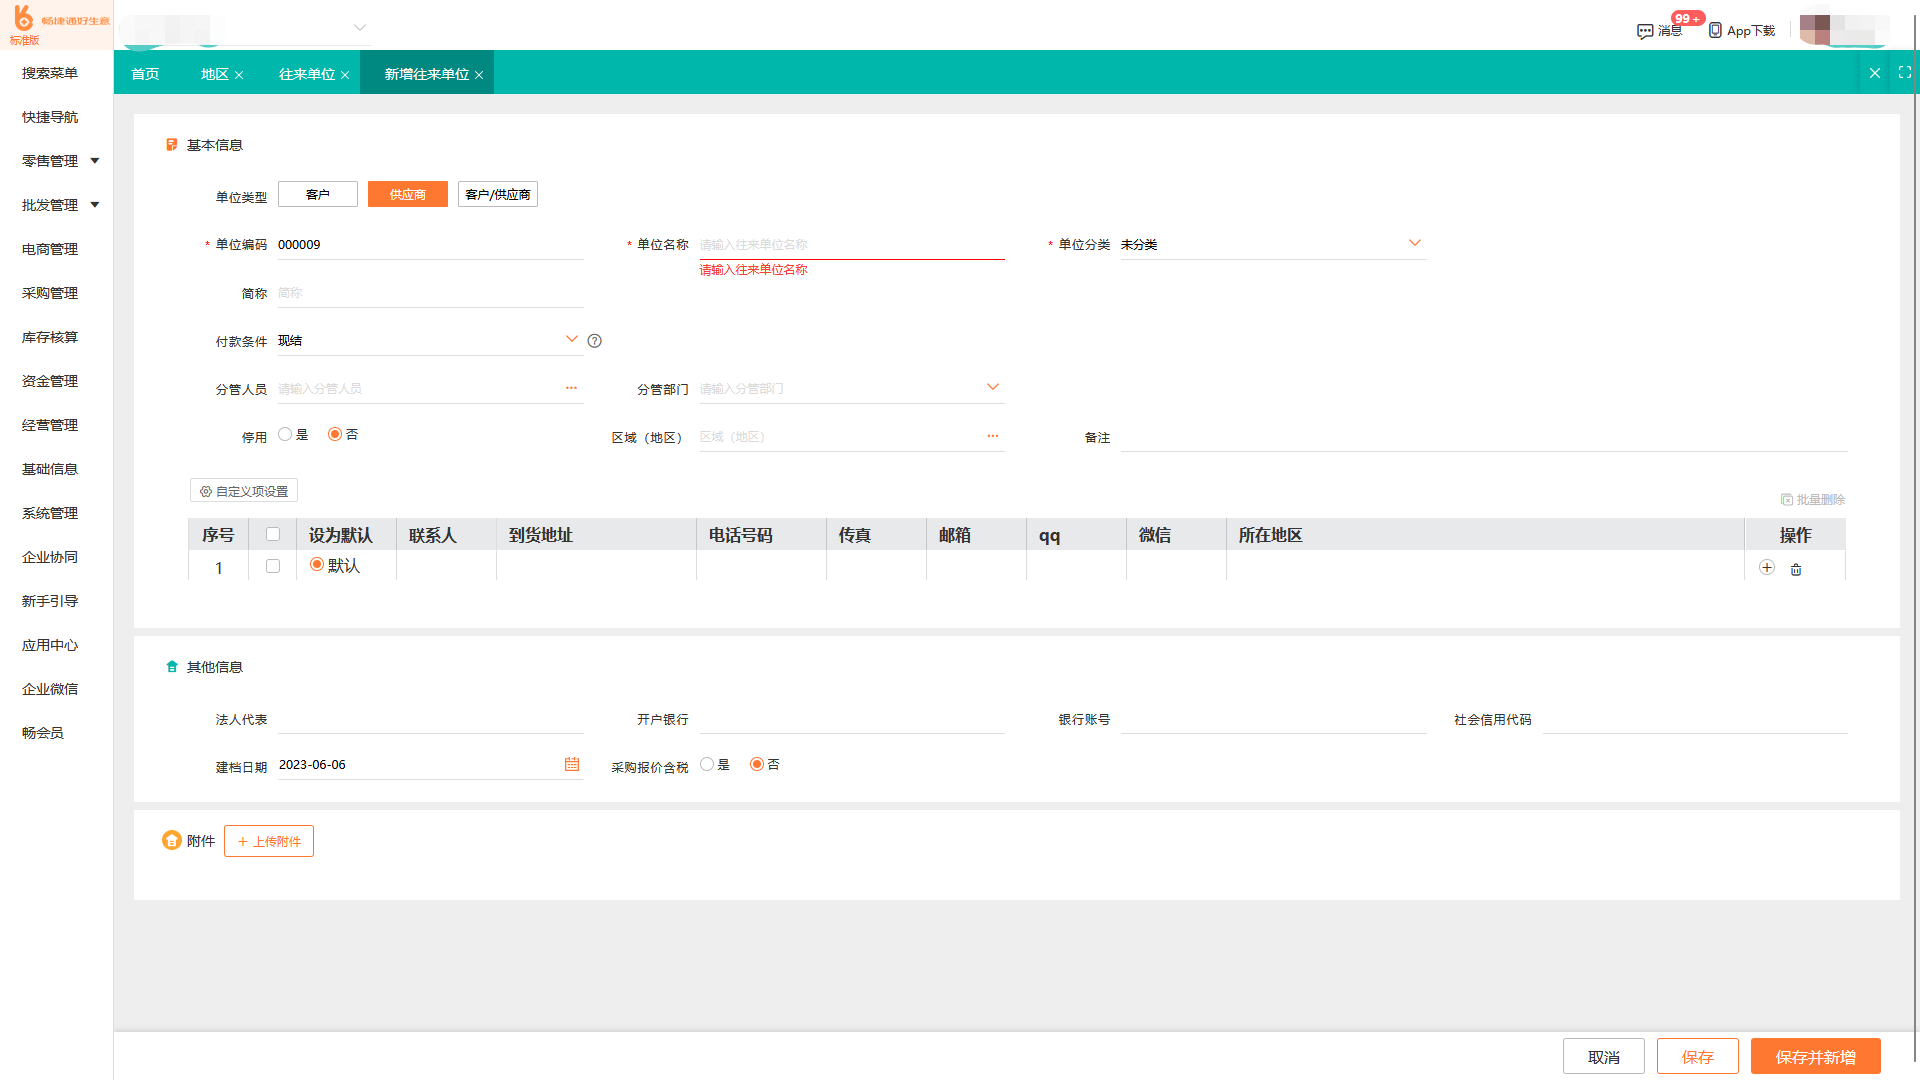Click the 区域 more options icon

[x=993, y=435]
